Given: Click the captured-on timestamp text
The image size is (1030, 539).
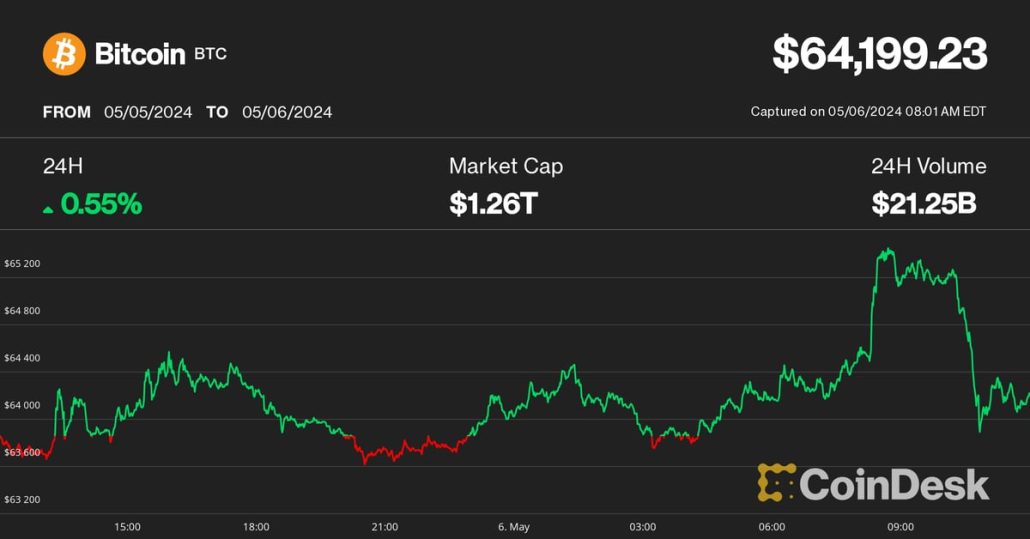Looking at the screenshot, I should click(x=868, y=112).
